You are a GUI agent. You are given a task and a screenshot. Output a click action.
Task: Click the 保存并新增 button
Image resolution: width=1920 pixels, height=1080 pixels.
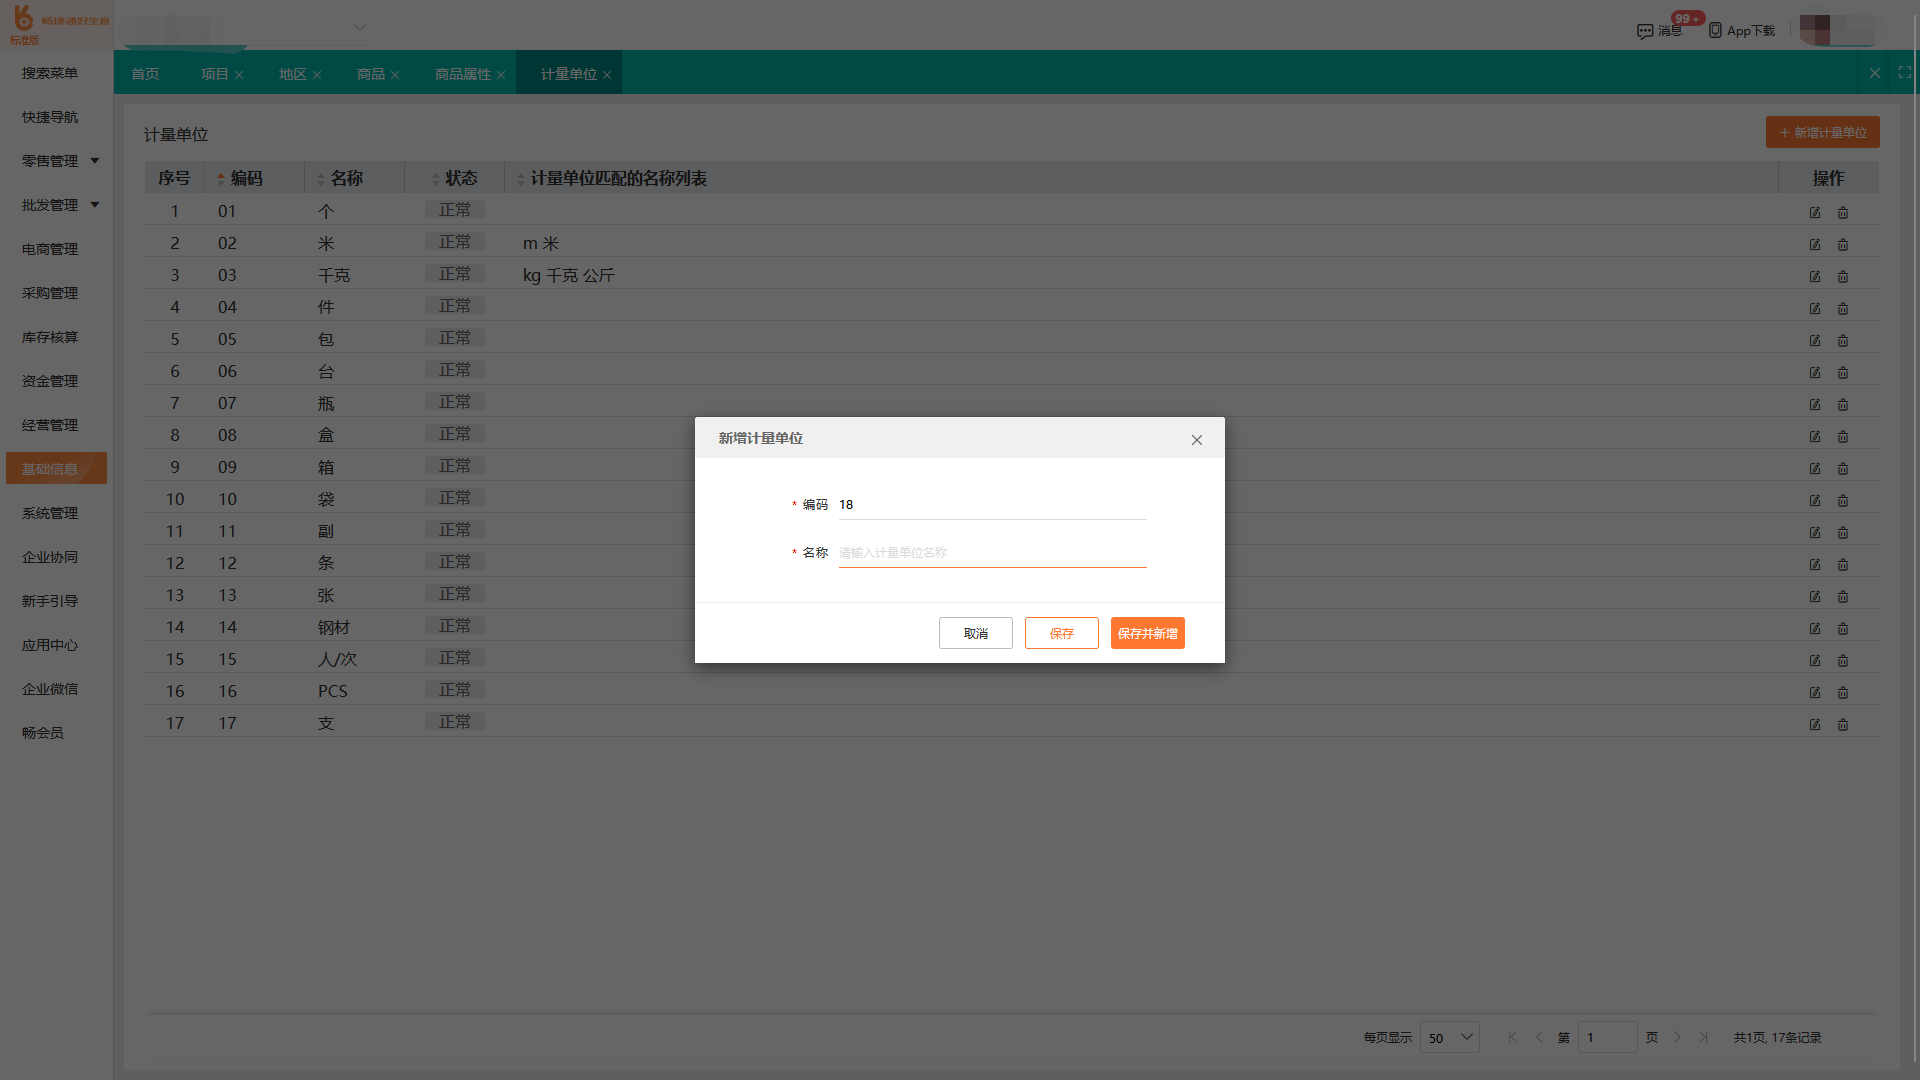coord(1147,633)
